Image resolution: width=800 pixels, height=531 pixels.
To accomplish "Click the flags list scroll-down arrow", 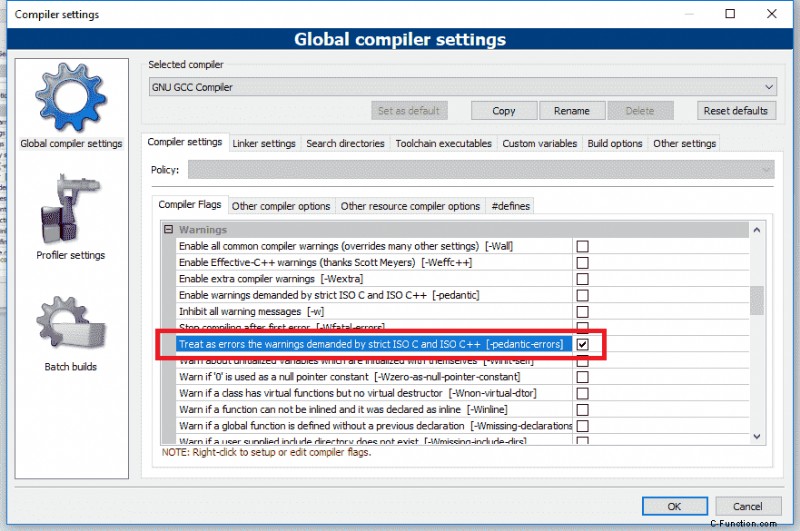I will click(757, 436).
